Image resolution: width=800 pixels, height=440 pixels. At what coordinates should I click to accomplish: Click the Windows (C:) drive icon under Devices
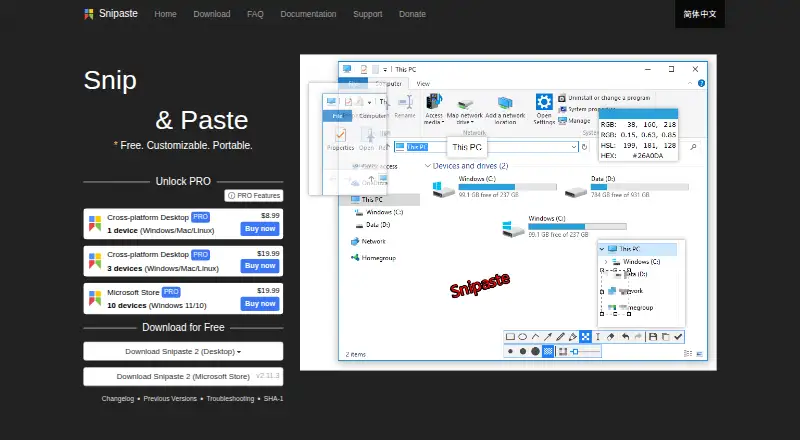click(443, 189)
